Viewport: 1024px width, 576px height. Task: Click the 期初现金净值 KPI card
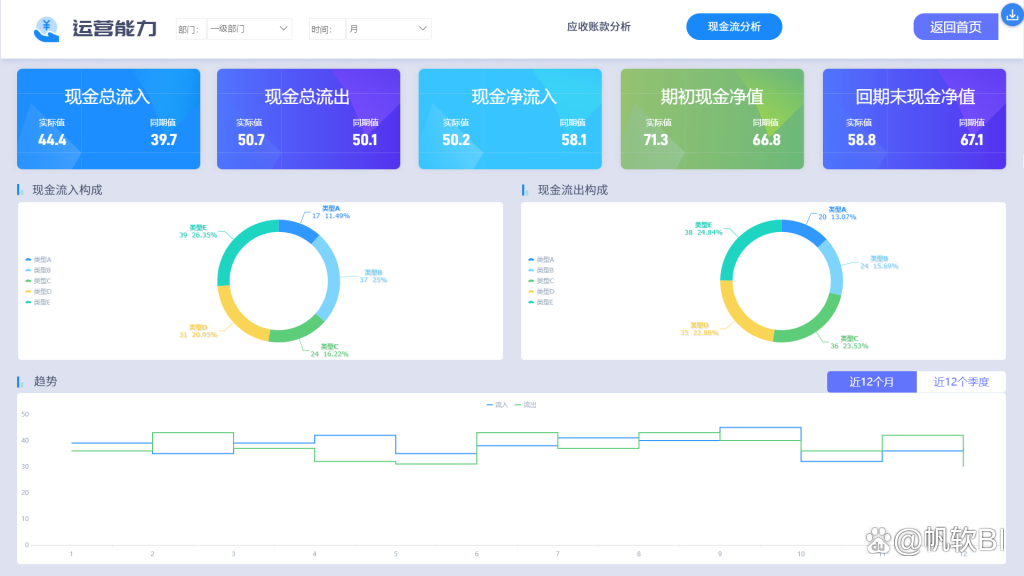click(x=712, y=119)
